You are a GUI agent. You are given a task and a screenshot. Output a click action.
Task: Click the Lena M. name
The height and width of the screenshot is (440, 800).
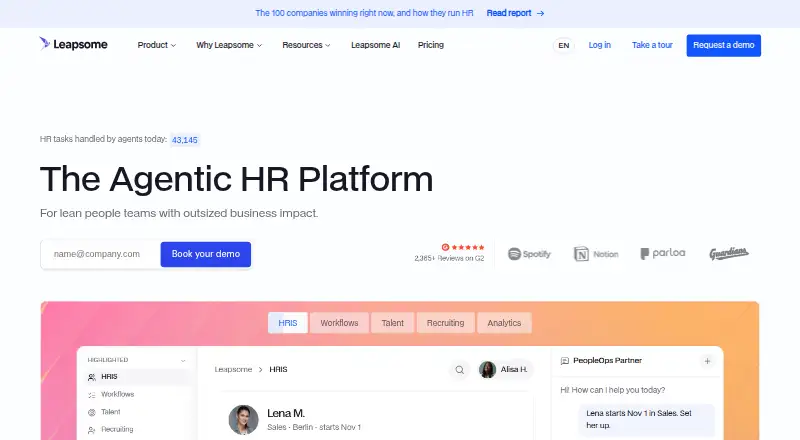[286, 413]
